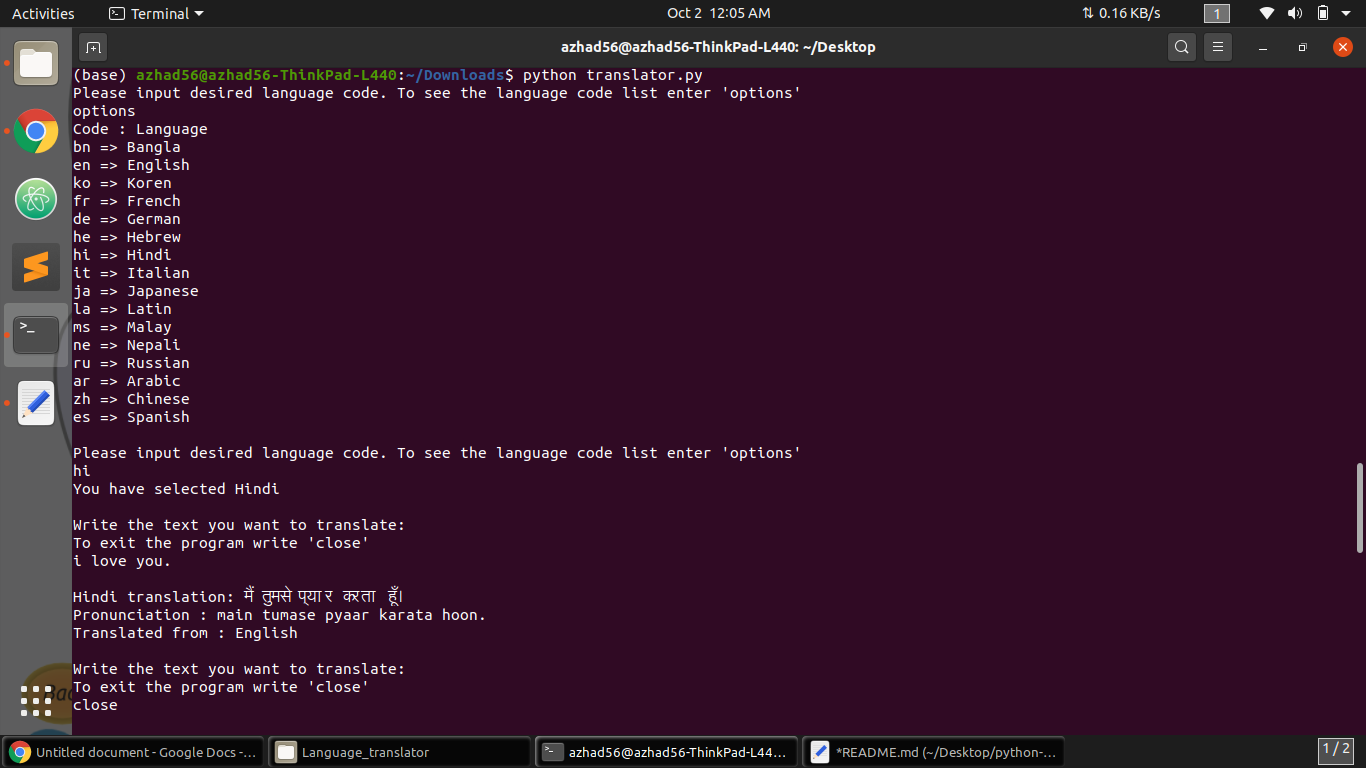Click the Show Applications grid icon

(x=36, y=700)
